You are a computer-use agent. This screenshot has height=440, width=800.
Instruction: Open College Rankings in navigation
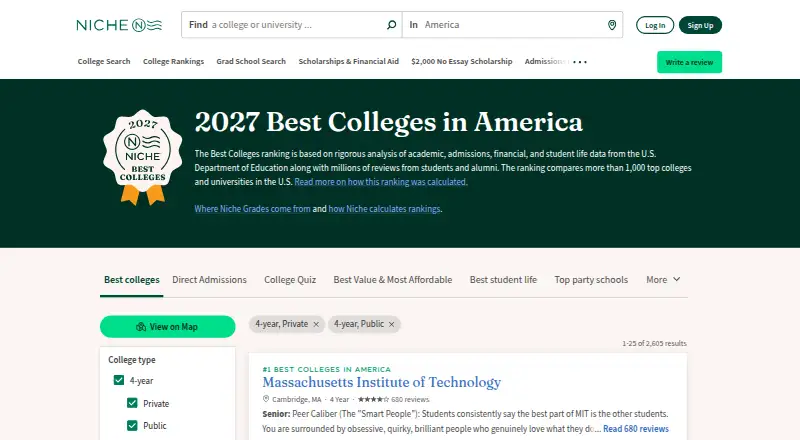[x=173, y=61]
